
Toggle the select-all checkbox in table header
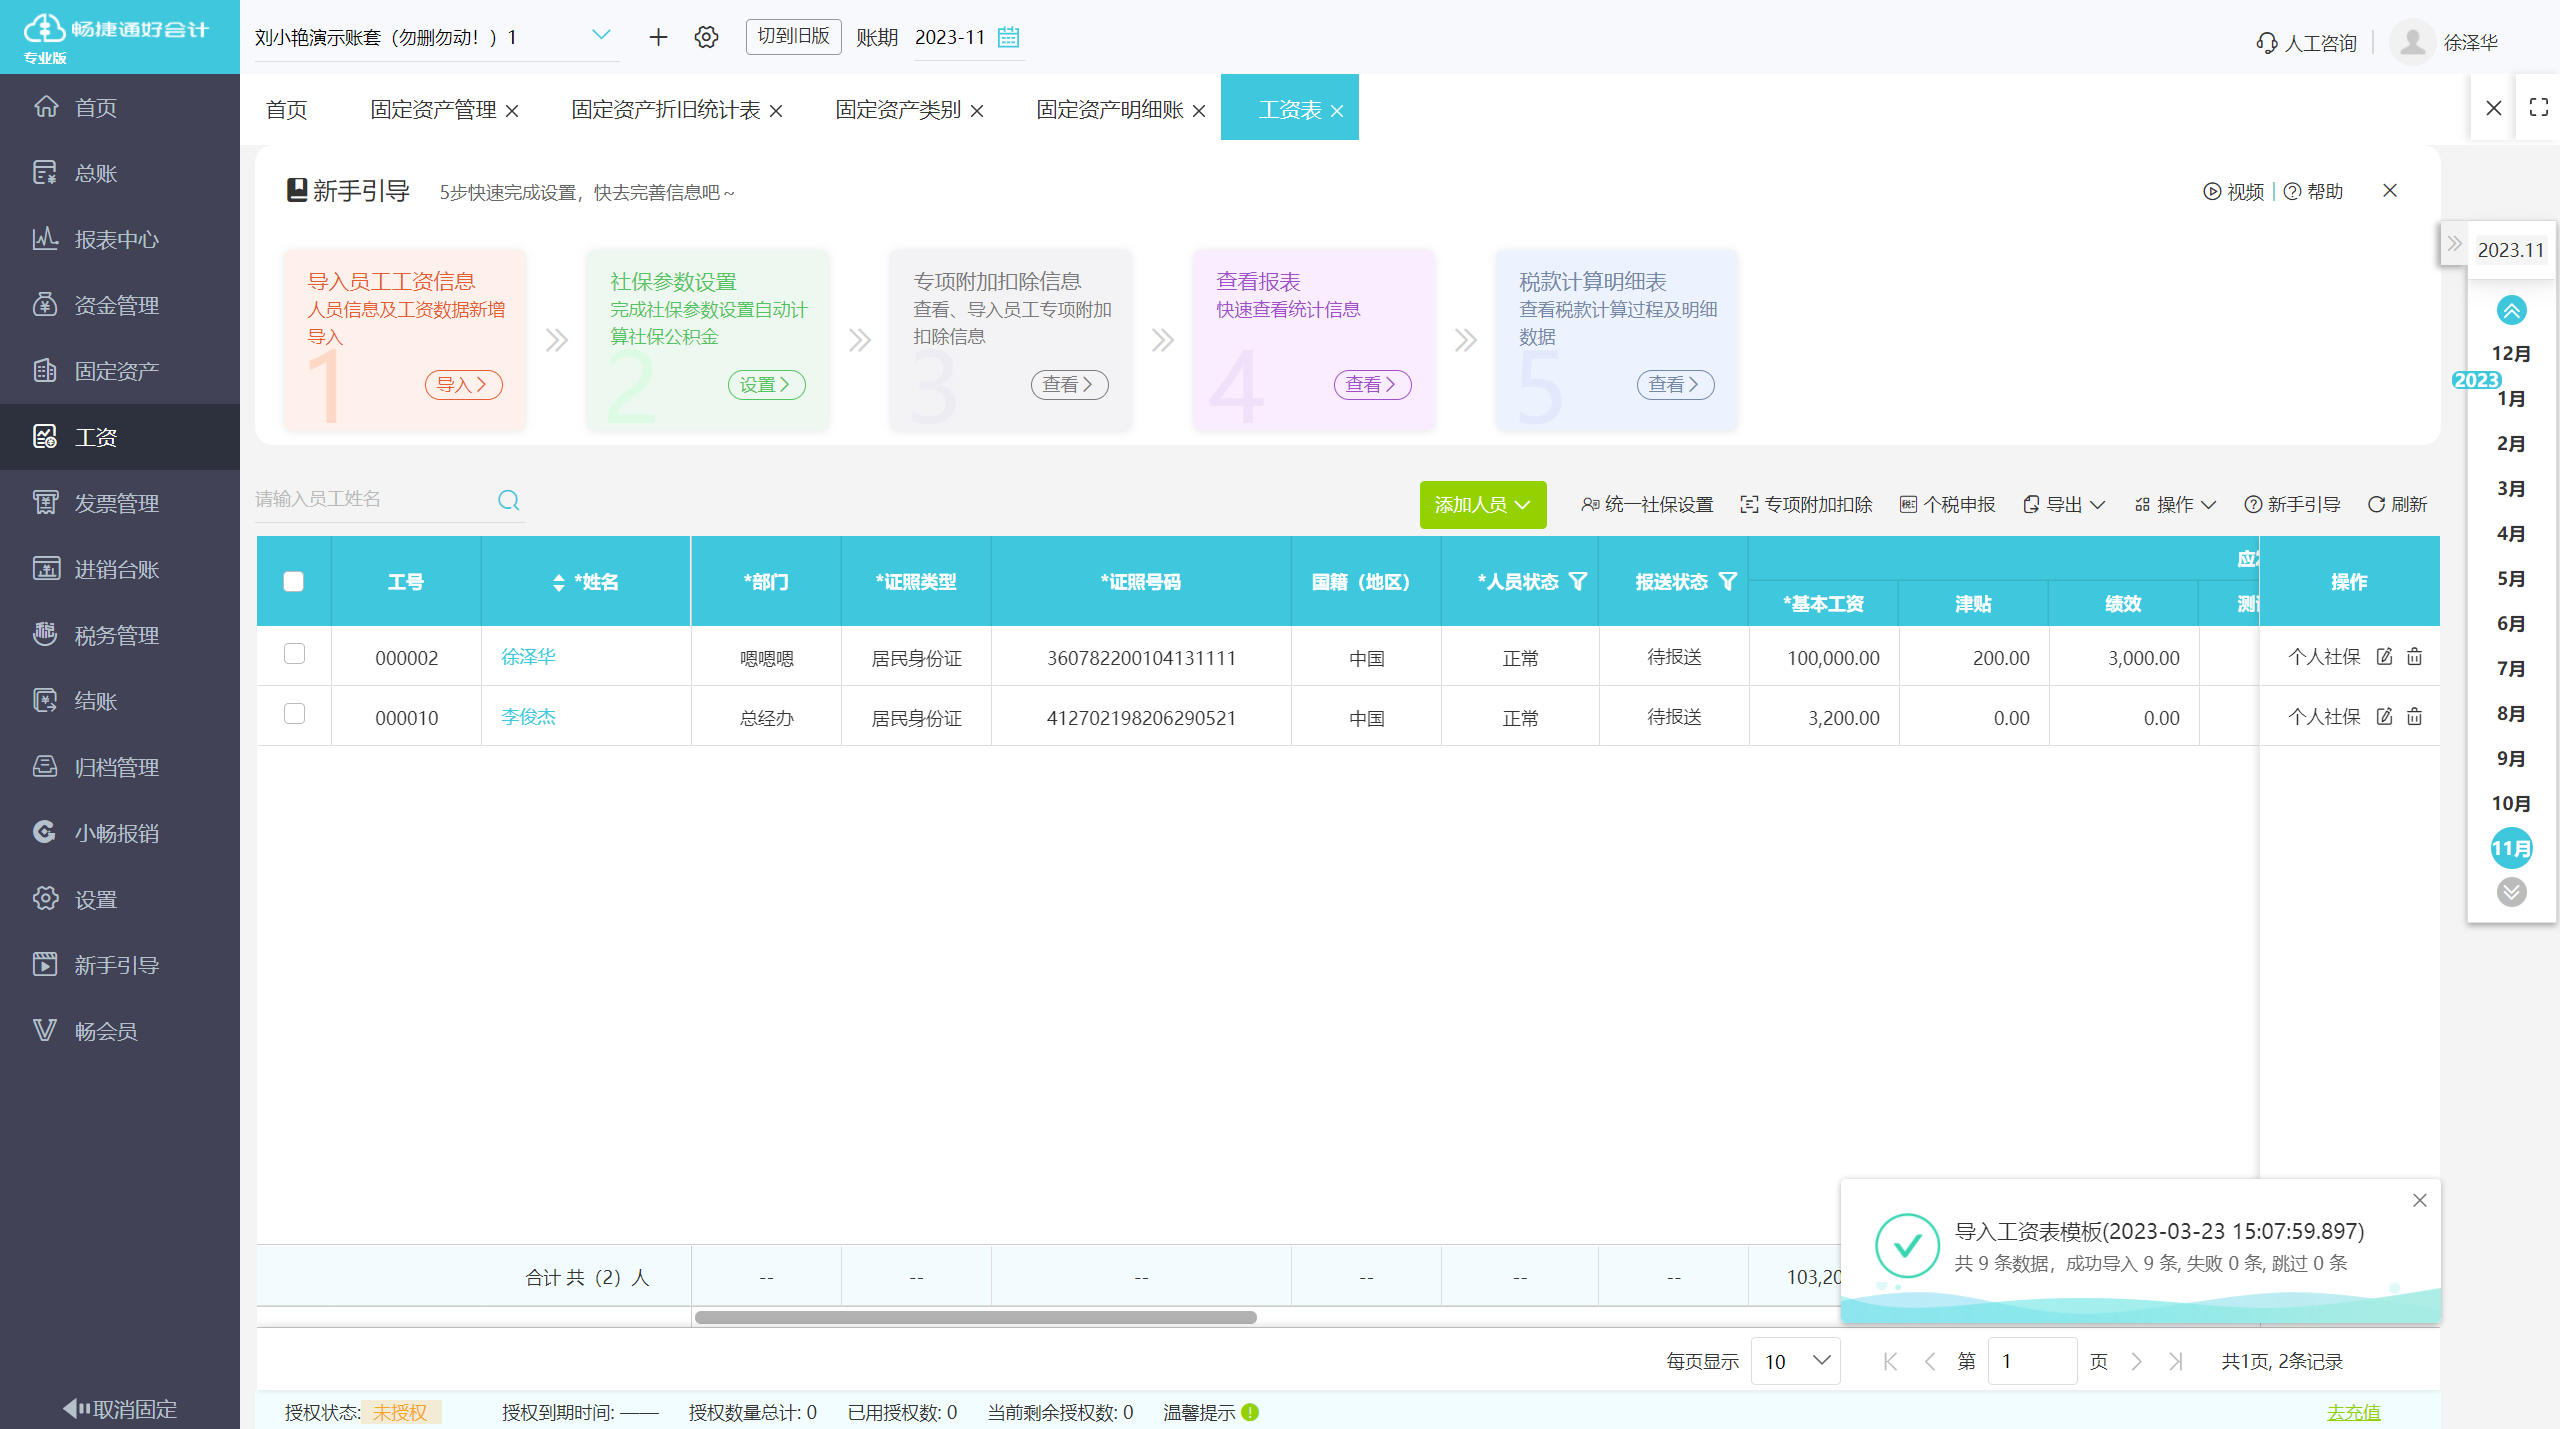click(295, 582)
